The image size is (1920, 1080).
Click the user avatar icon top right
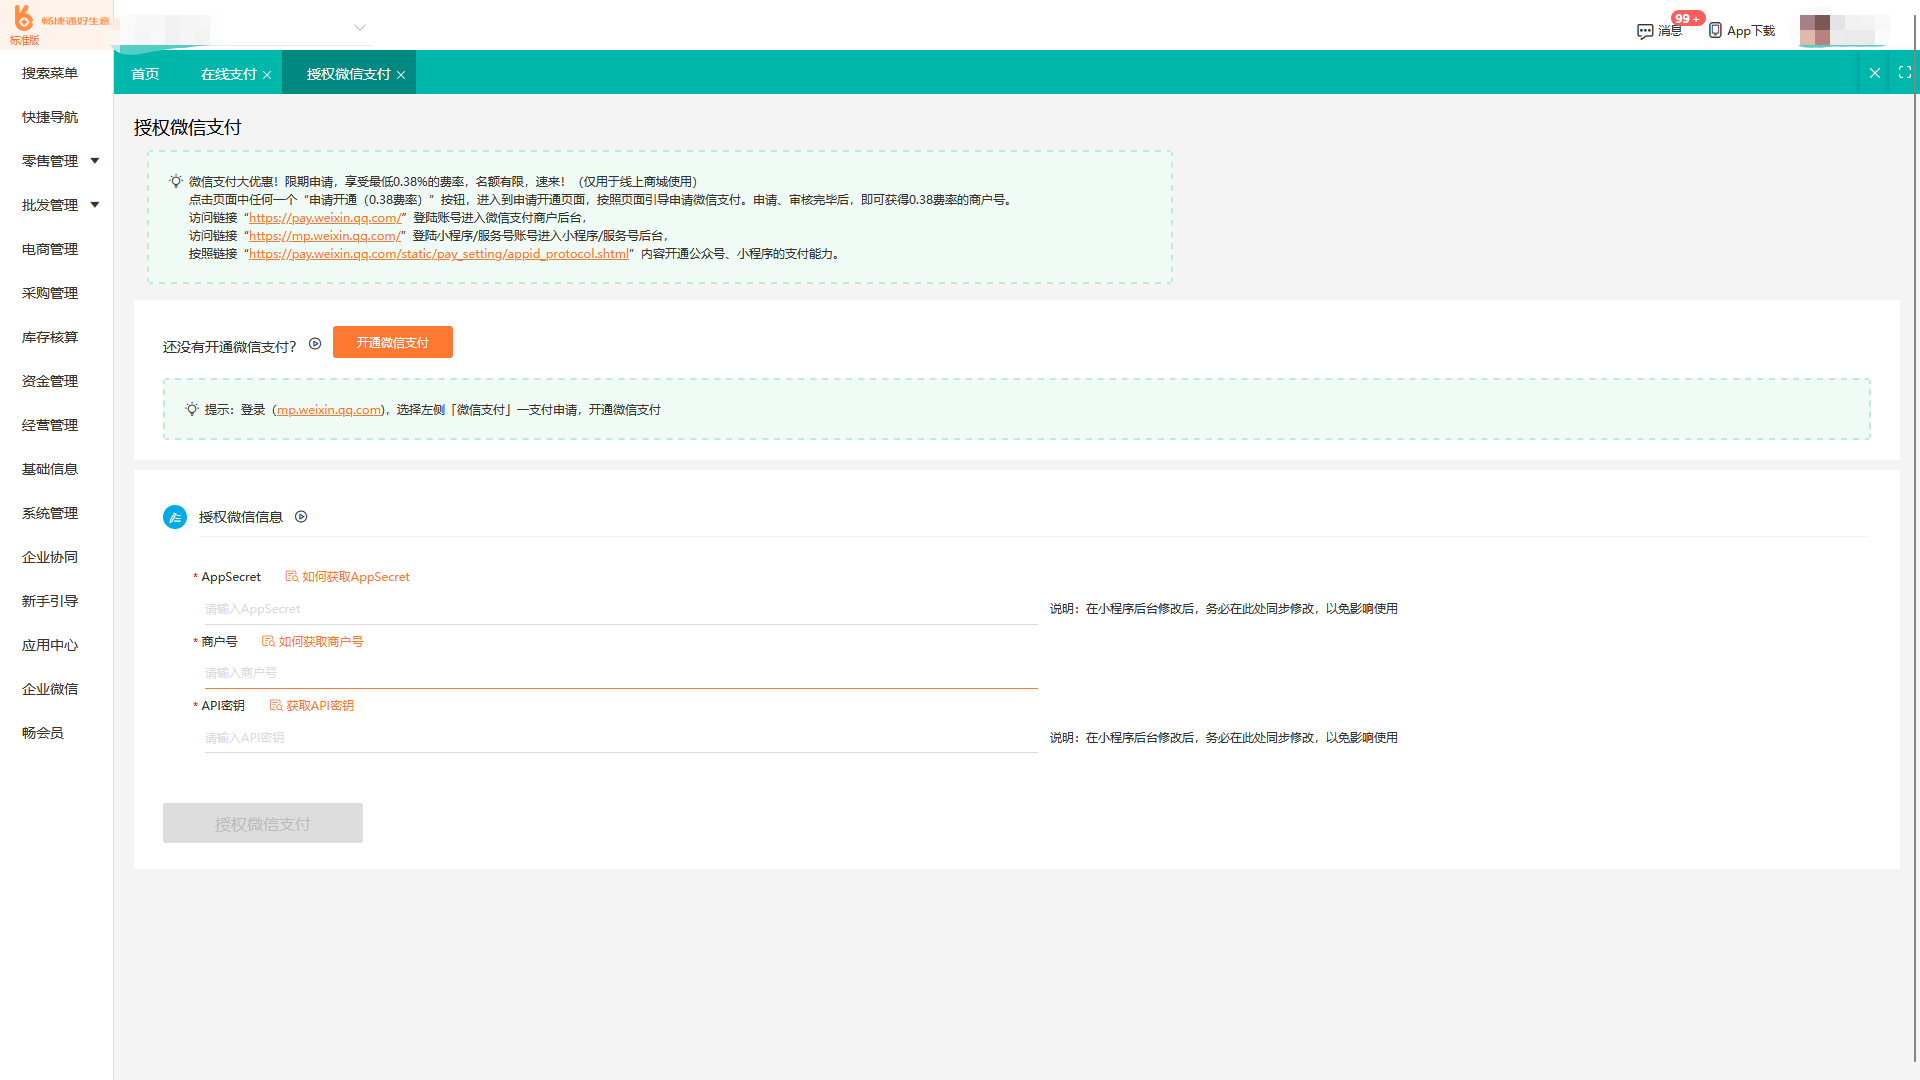1817,28
